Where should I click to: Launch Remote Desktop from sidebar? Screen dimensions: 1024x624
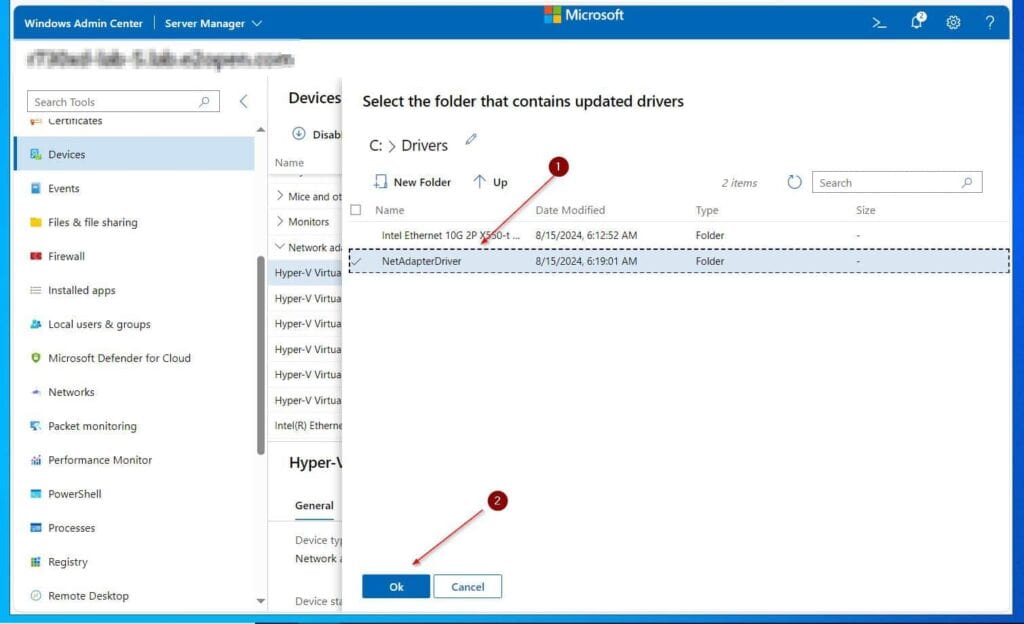tap(87, 595)
